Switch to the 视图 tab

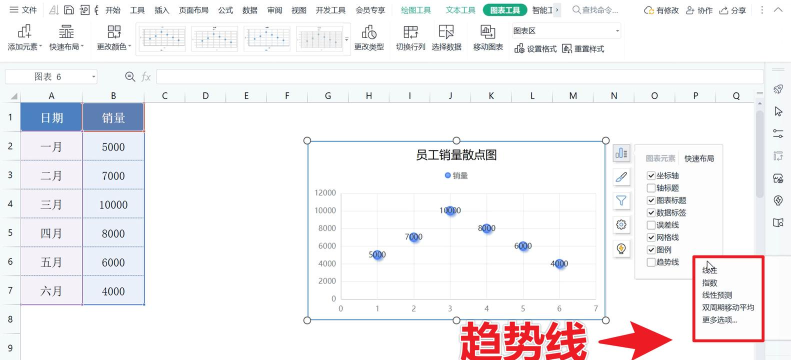point(299,10)
